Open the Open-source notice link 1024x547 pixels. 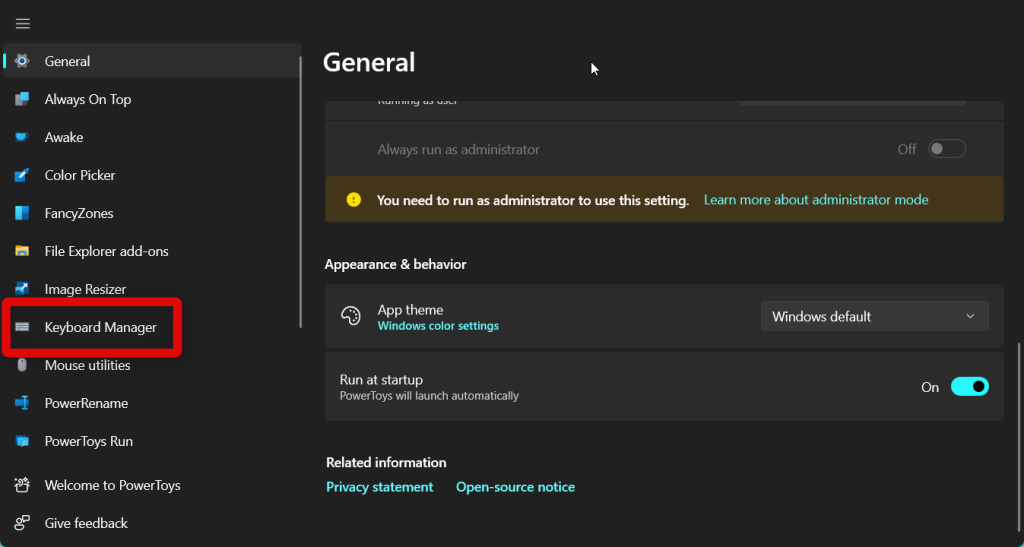(x=515, y=487)
